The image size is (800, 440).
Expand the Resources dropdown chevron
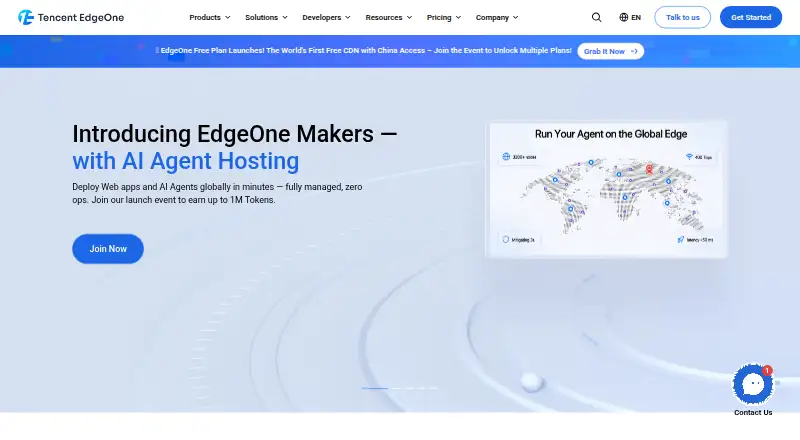coord(409,17)
